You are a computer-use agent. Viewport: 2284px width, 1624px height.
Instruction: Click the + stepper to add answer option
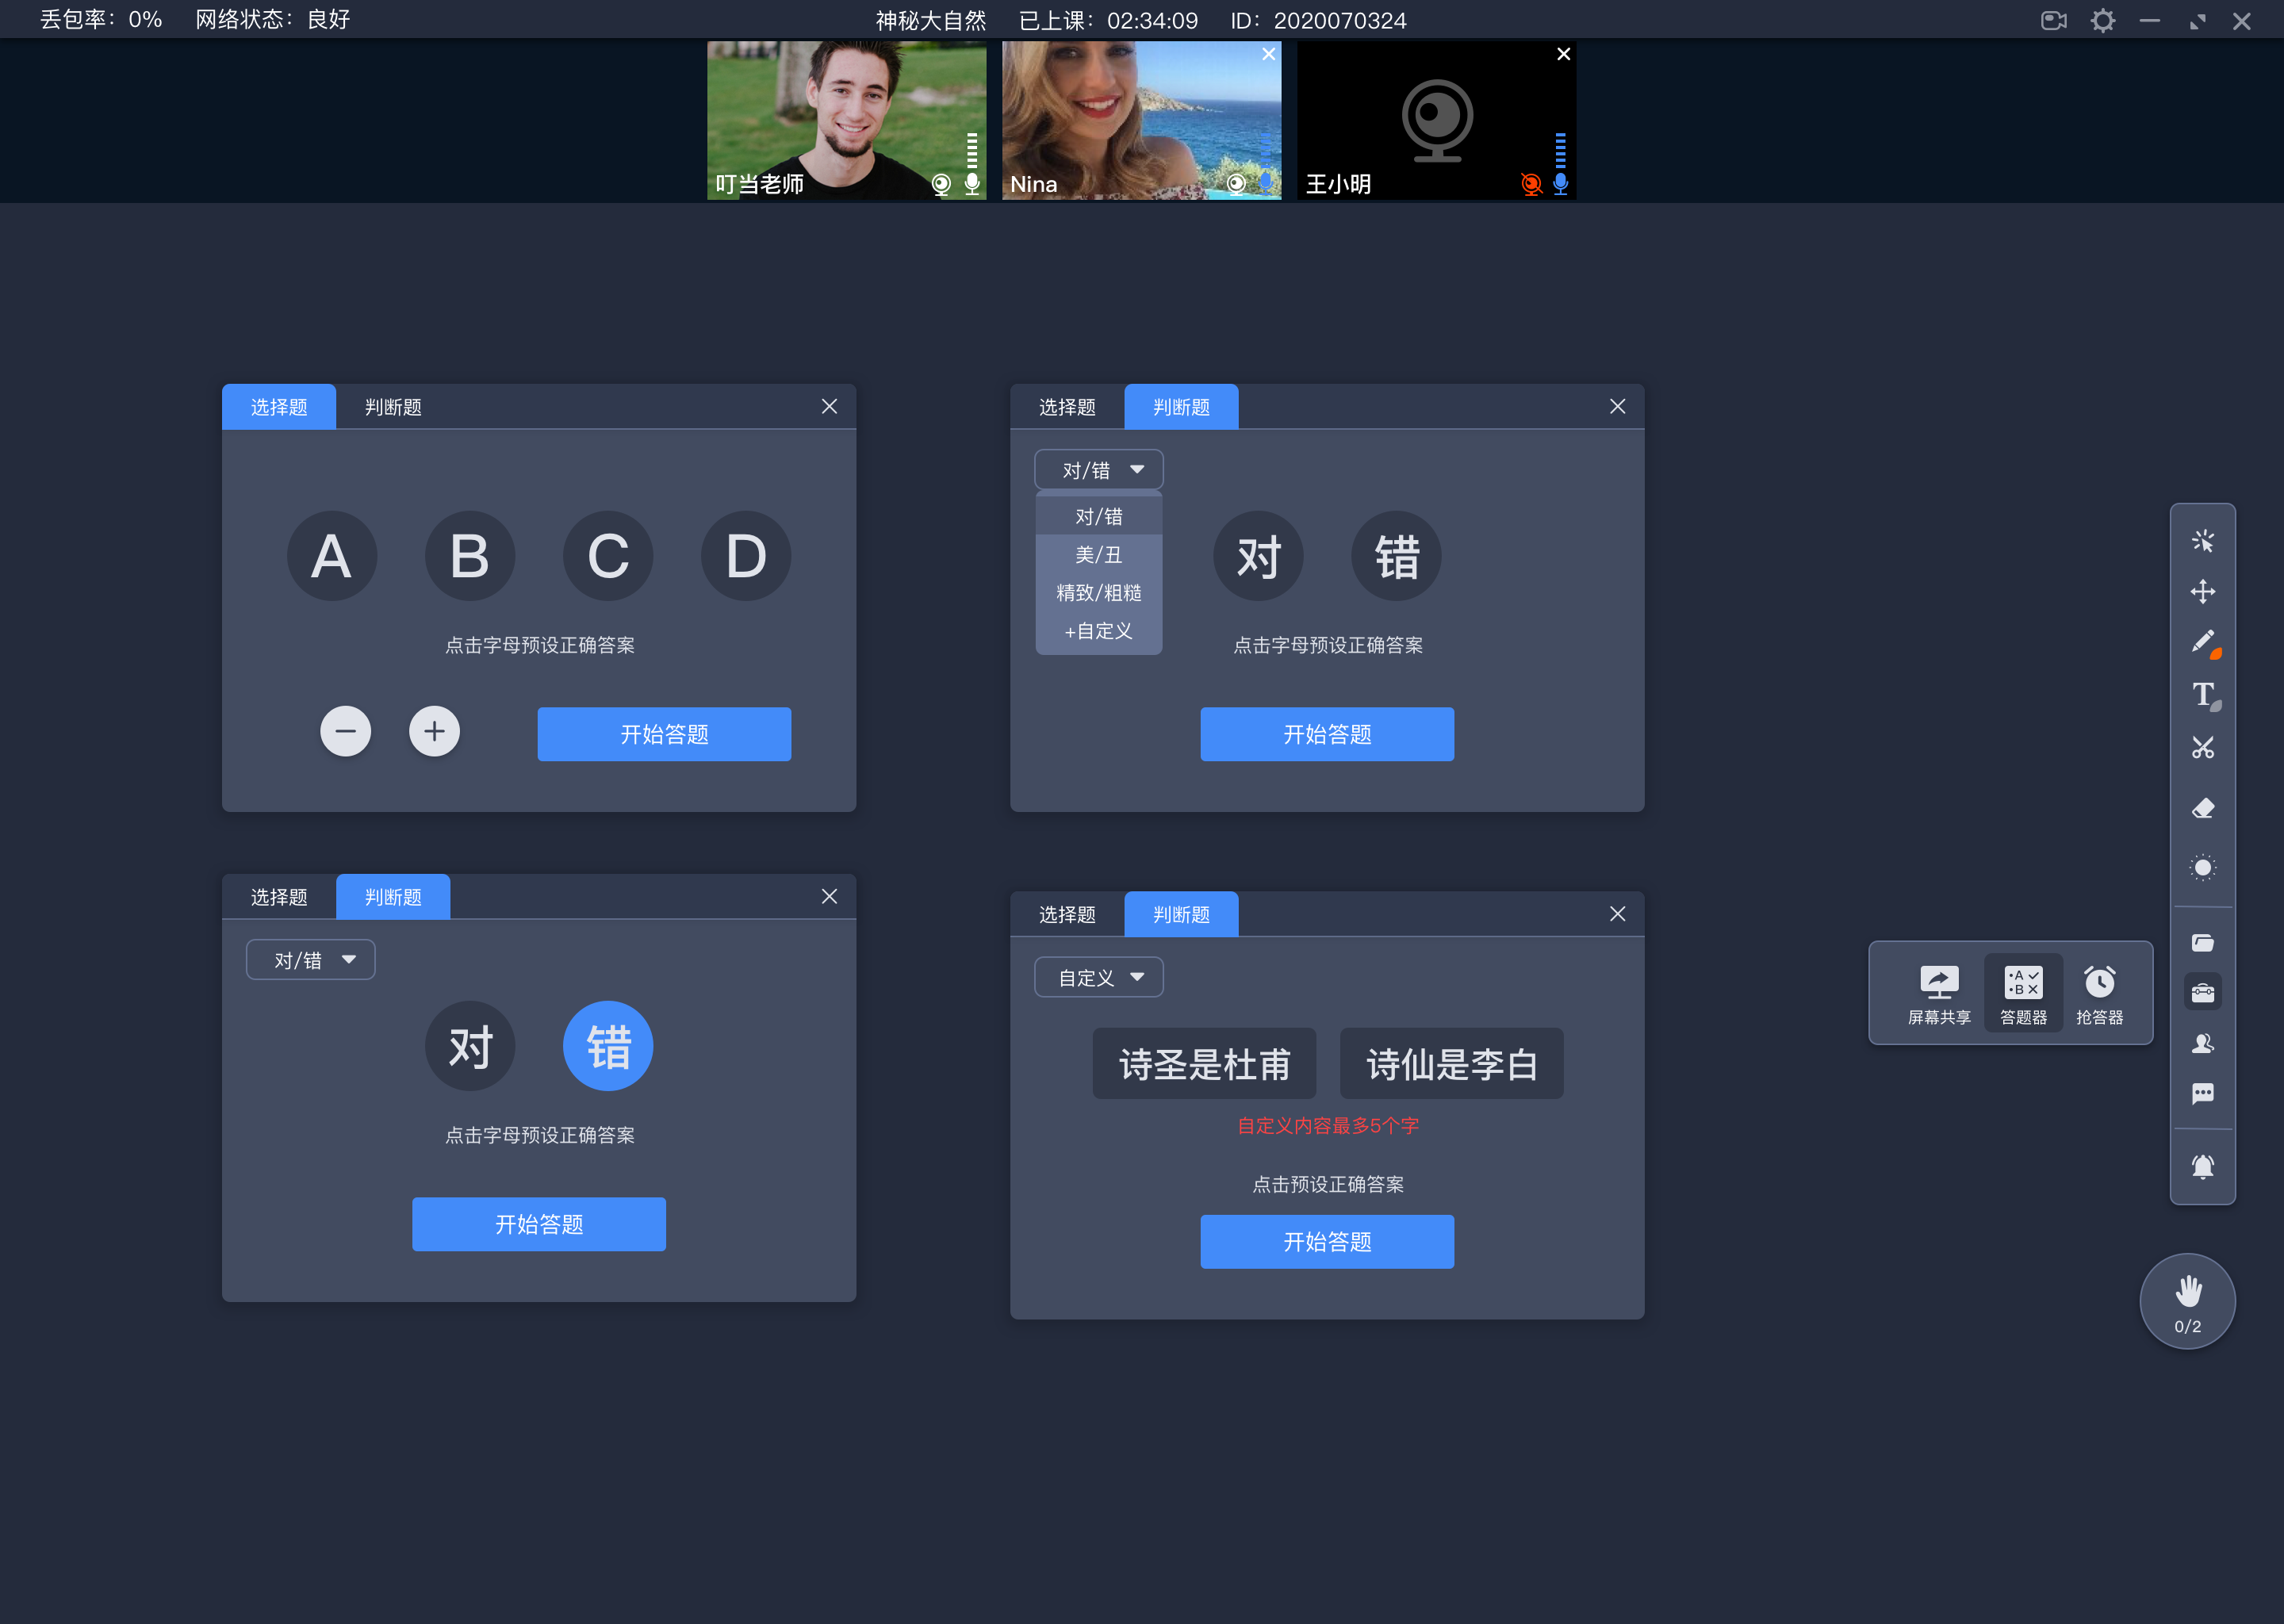pyautogui.click(x=434, y=731)
